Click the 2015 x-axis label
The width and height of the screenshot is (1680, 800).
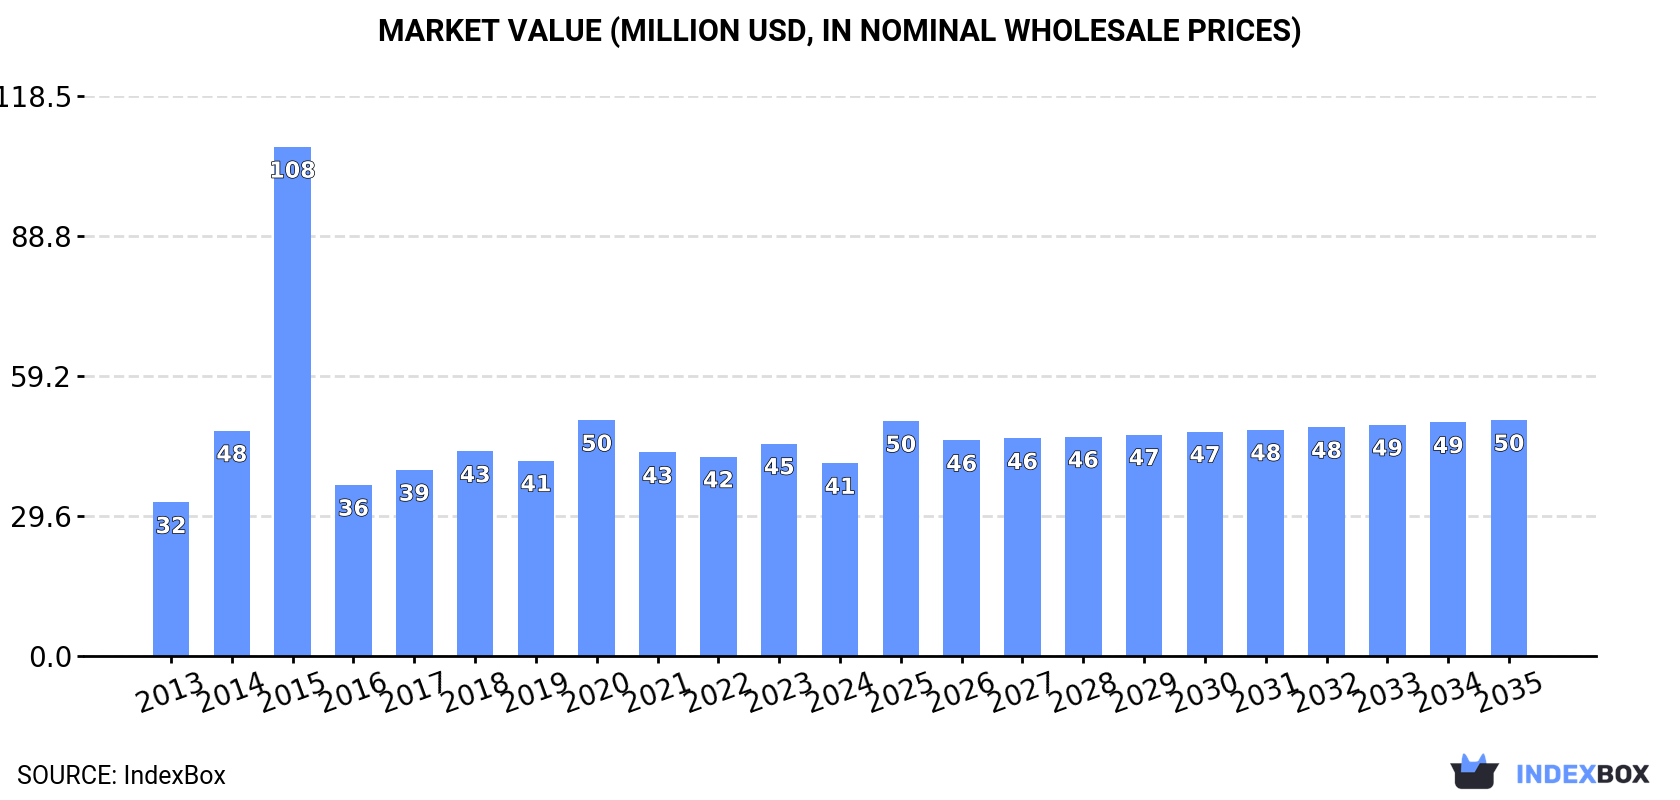coord(292,692)
